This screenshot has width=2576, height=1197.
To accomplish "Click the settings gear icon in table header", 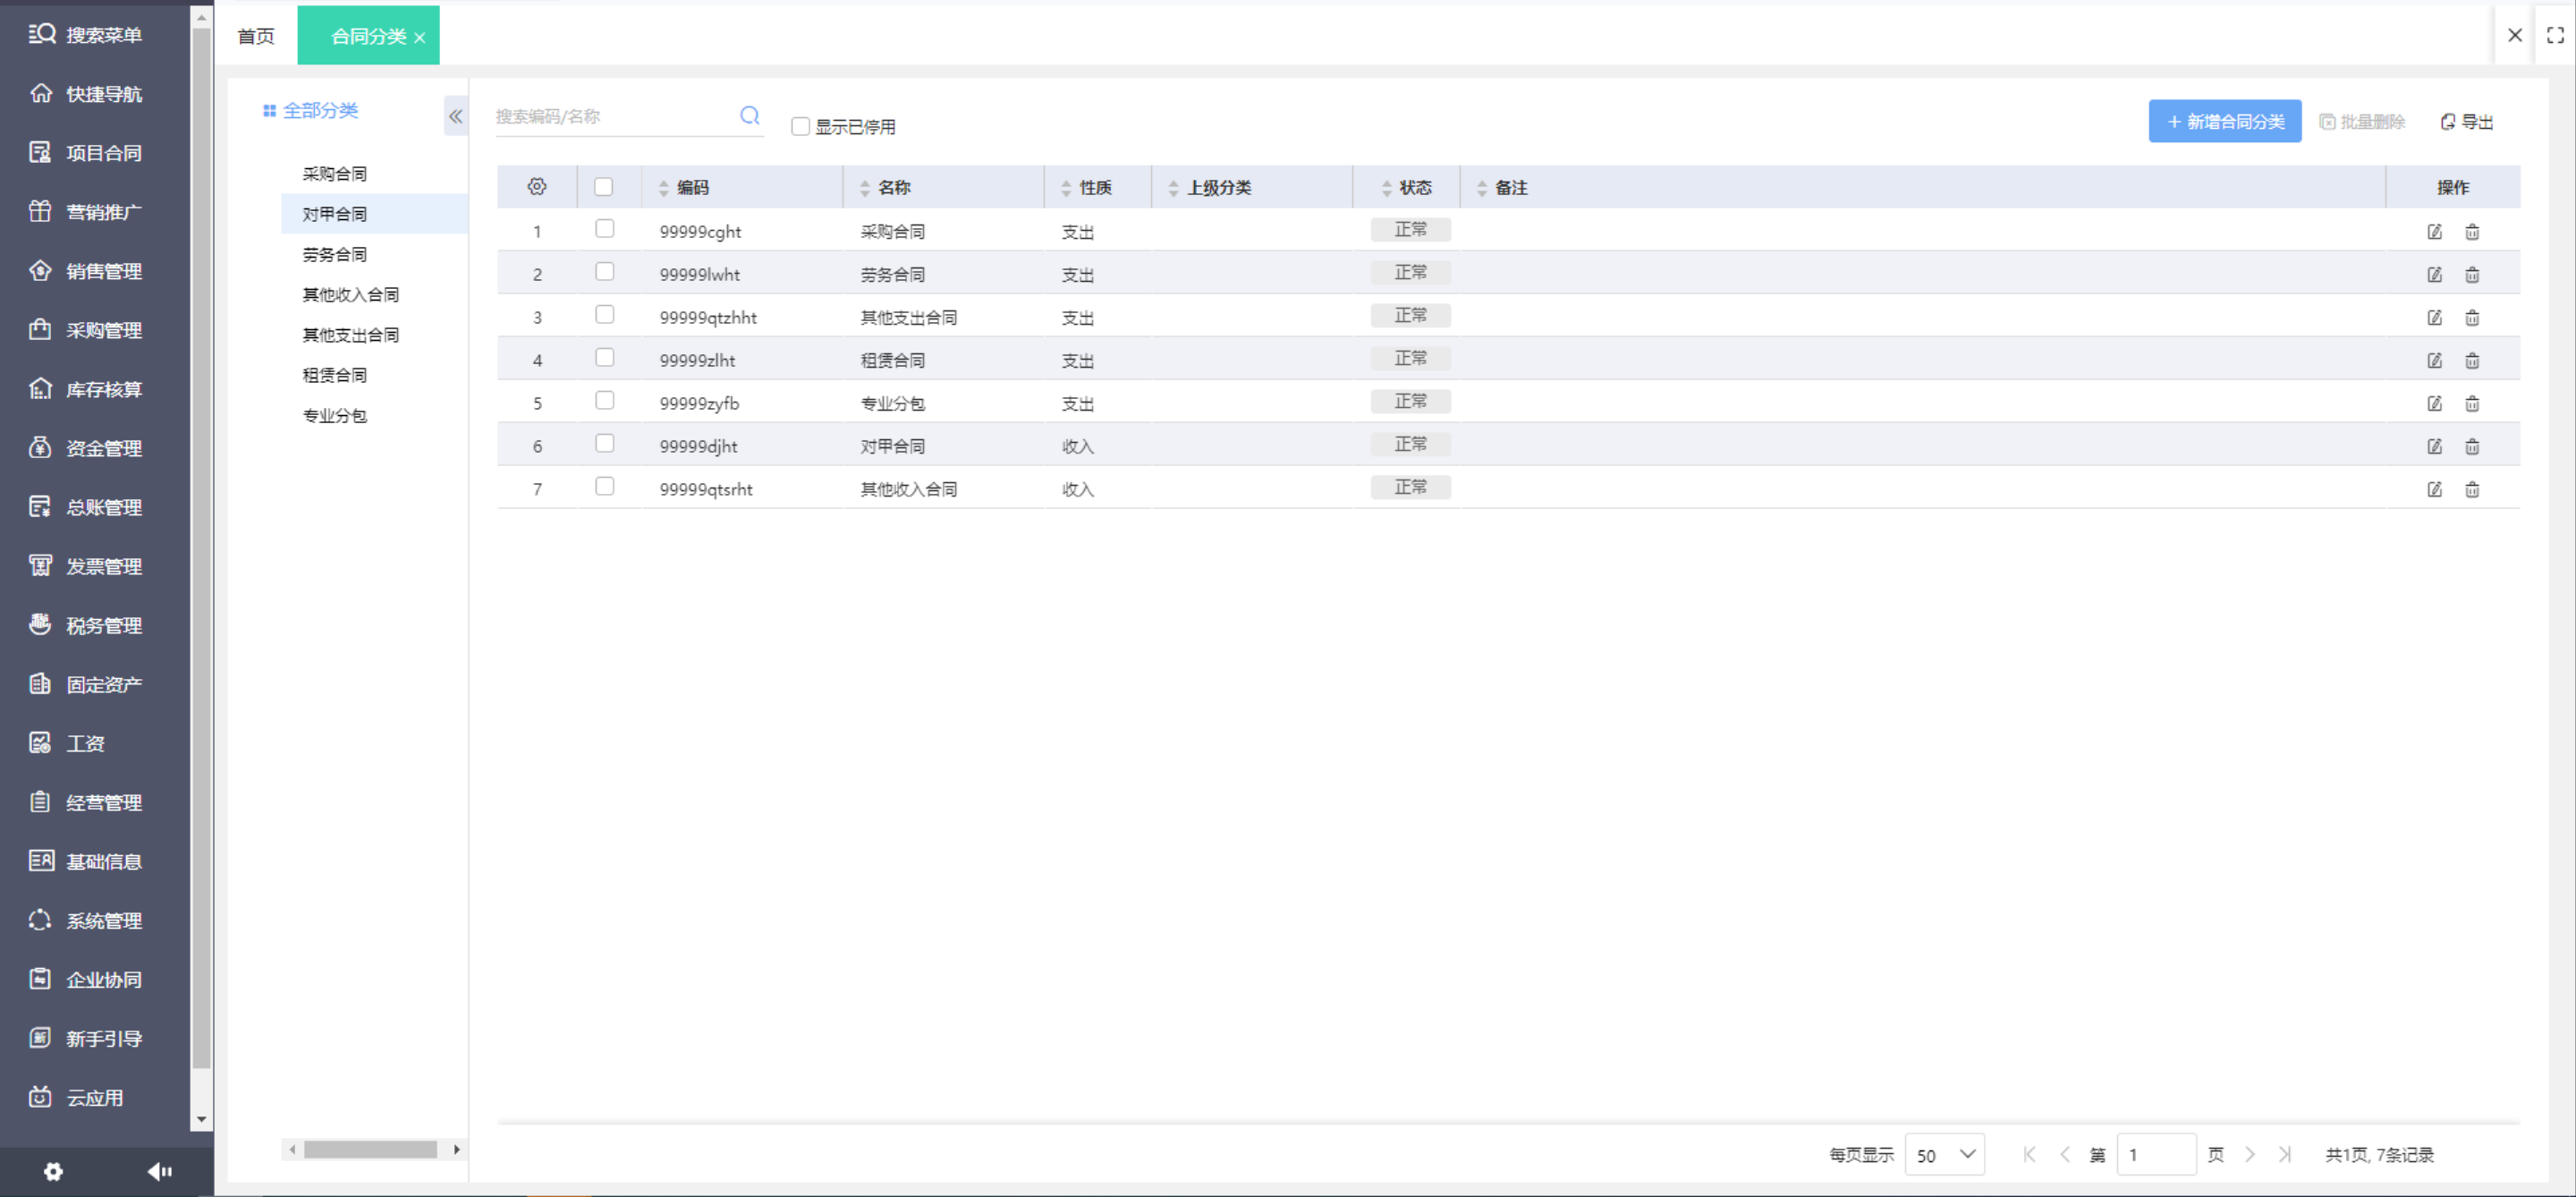I will tap(538, 186).
